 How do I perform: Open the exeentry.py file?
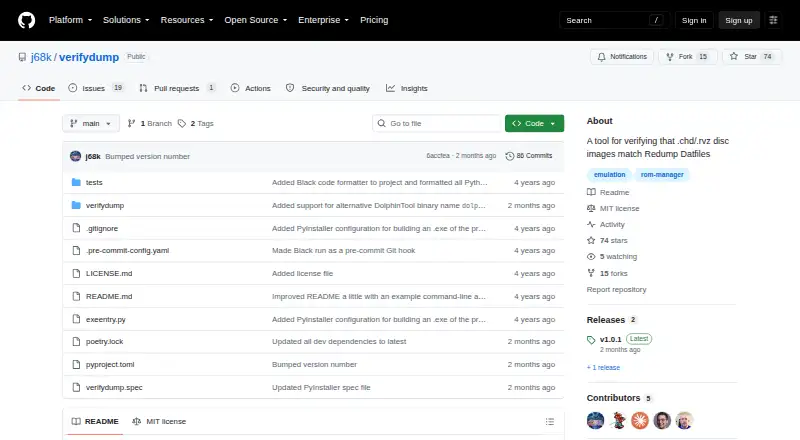coord(106,320)
